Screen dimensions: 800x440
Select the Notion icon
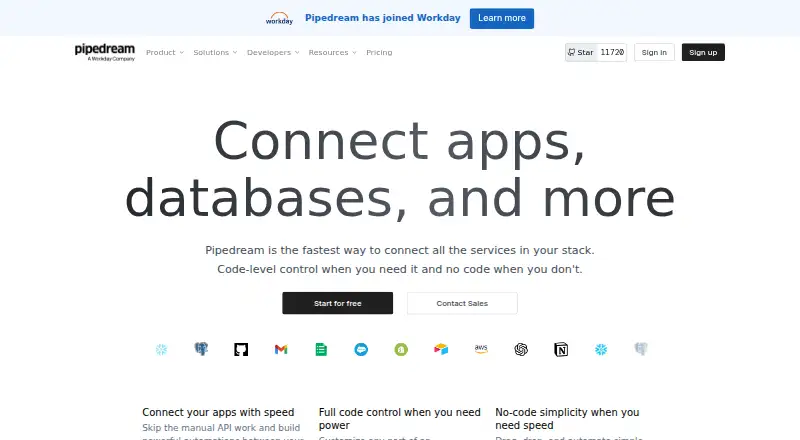pyautogui.click(x=561, y=350)
